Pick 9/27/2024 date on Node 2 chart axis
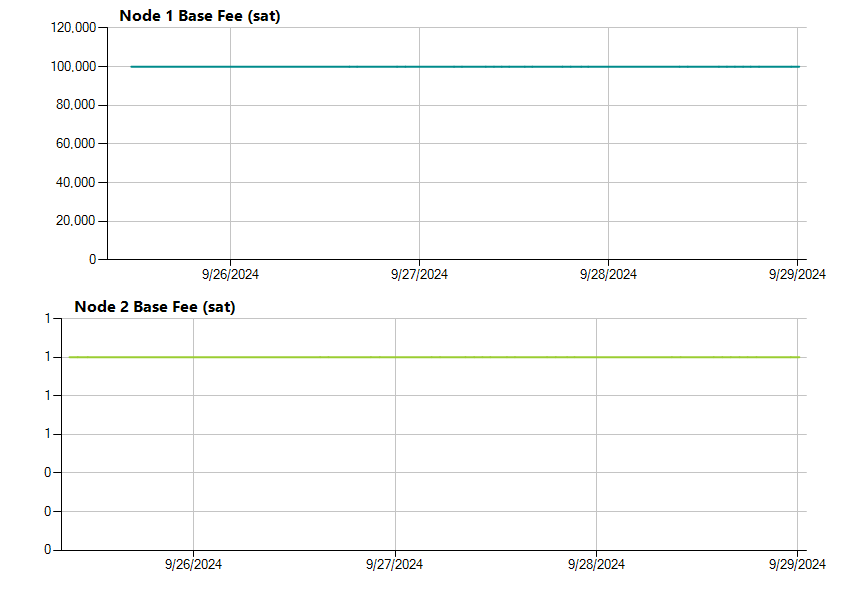The height and width of the screenshot is (600, 860). point(395,564)
